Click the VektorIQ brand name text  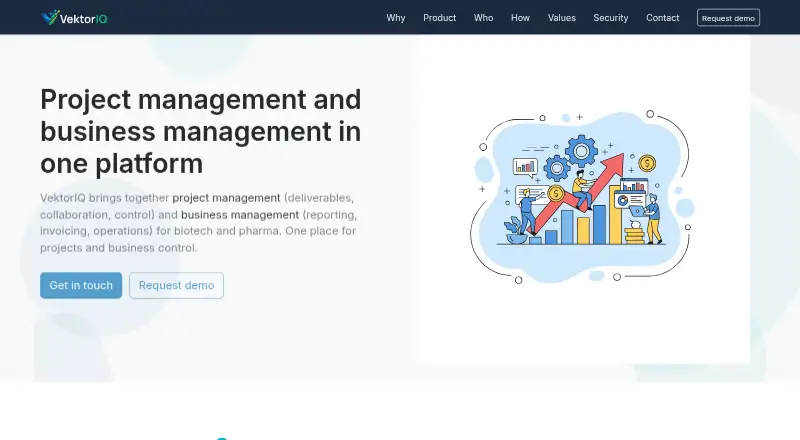(x=84, y=19)
